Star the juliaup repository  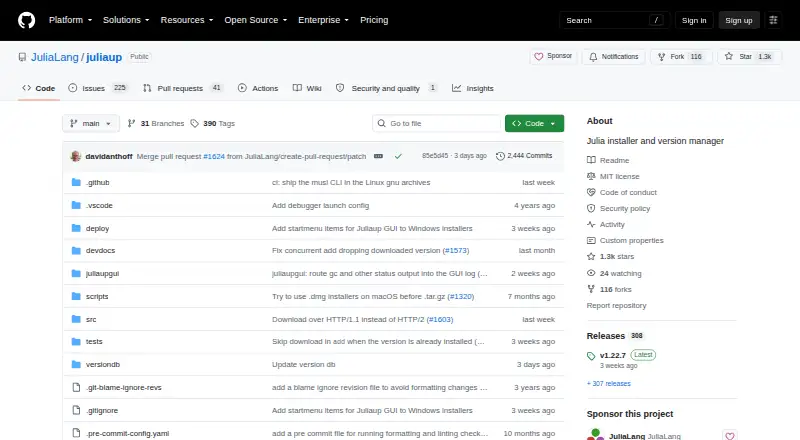point(749,57)
